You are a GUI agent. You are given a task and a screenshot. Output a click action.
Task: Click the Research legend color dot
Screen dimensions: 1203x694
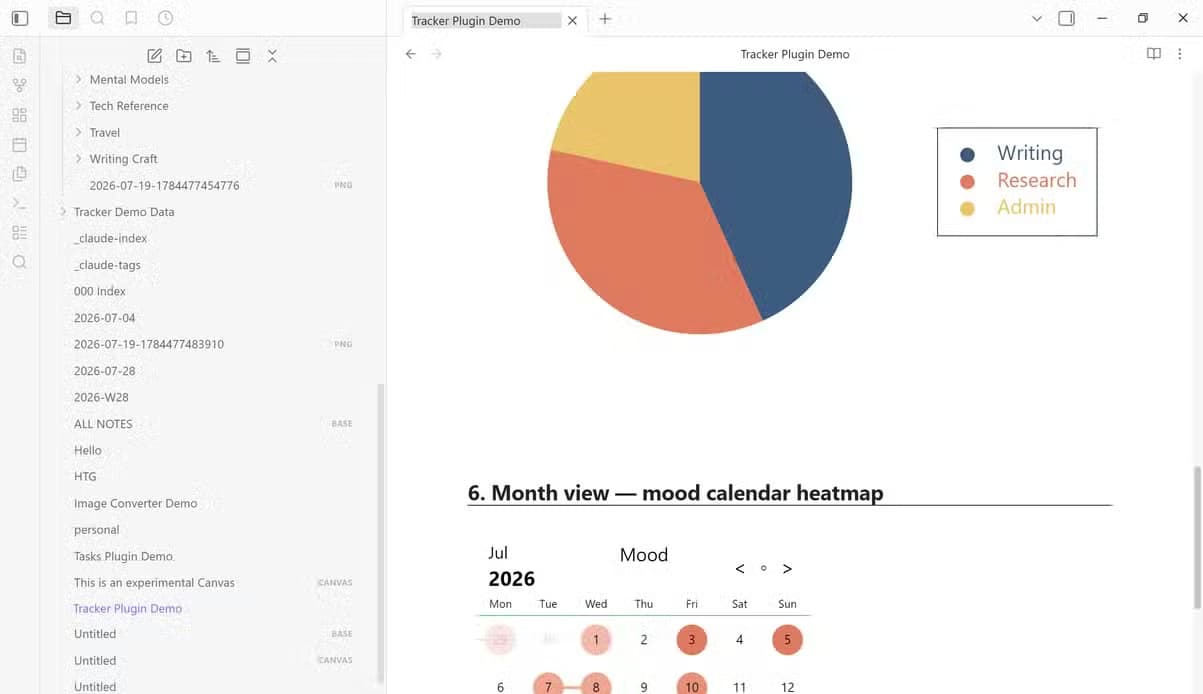pos(967,182)
